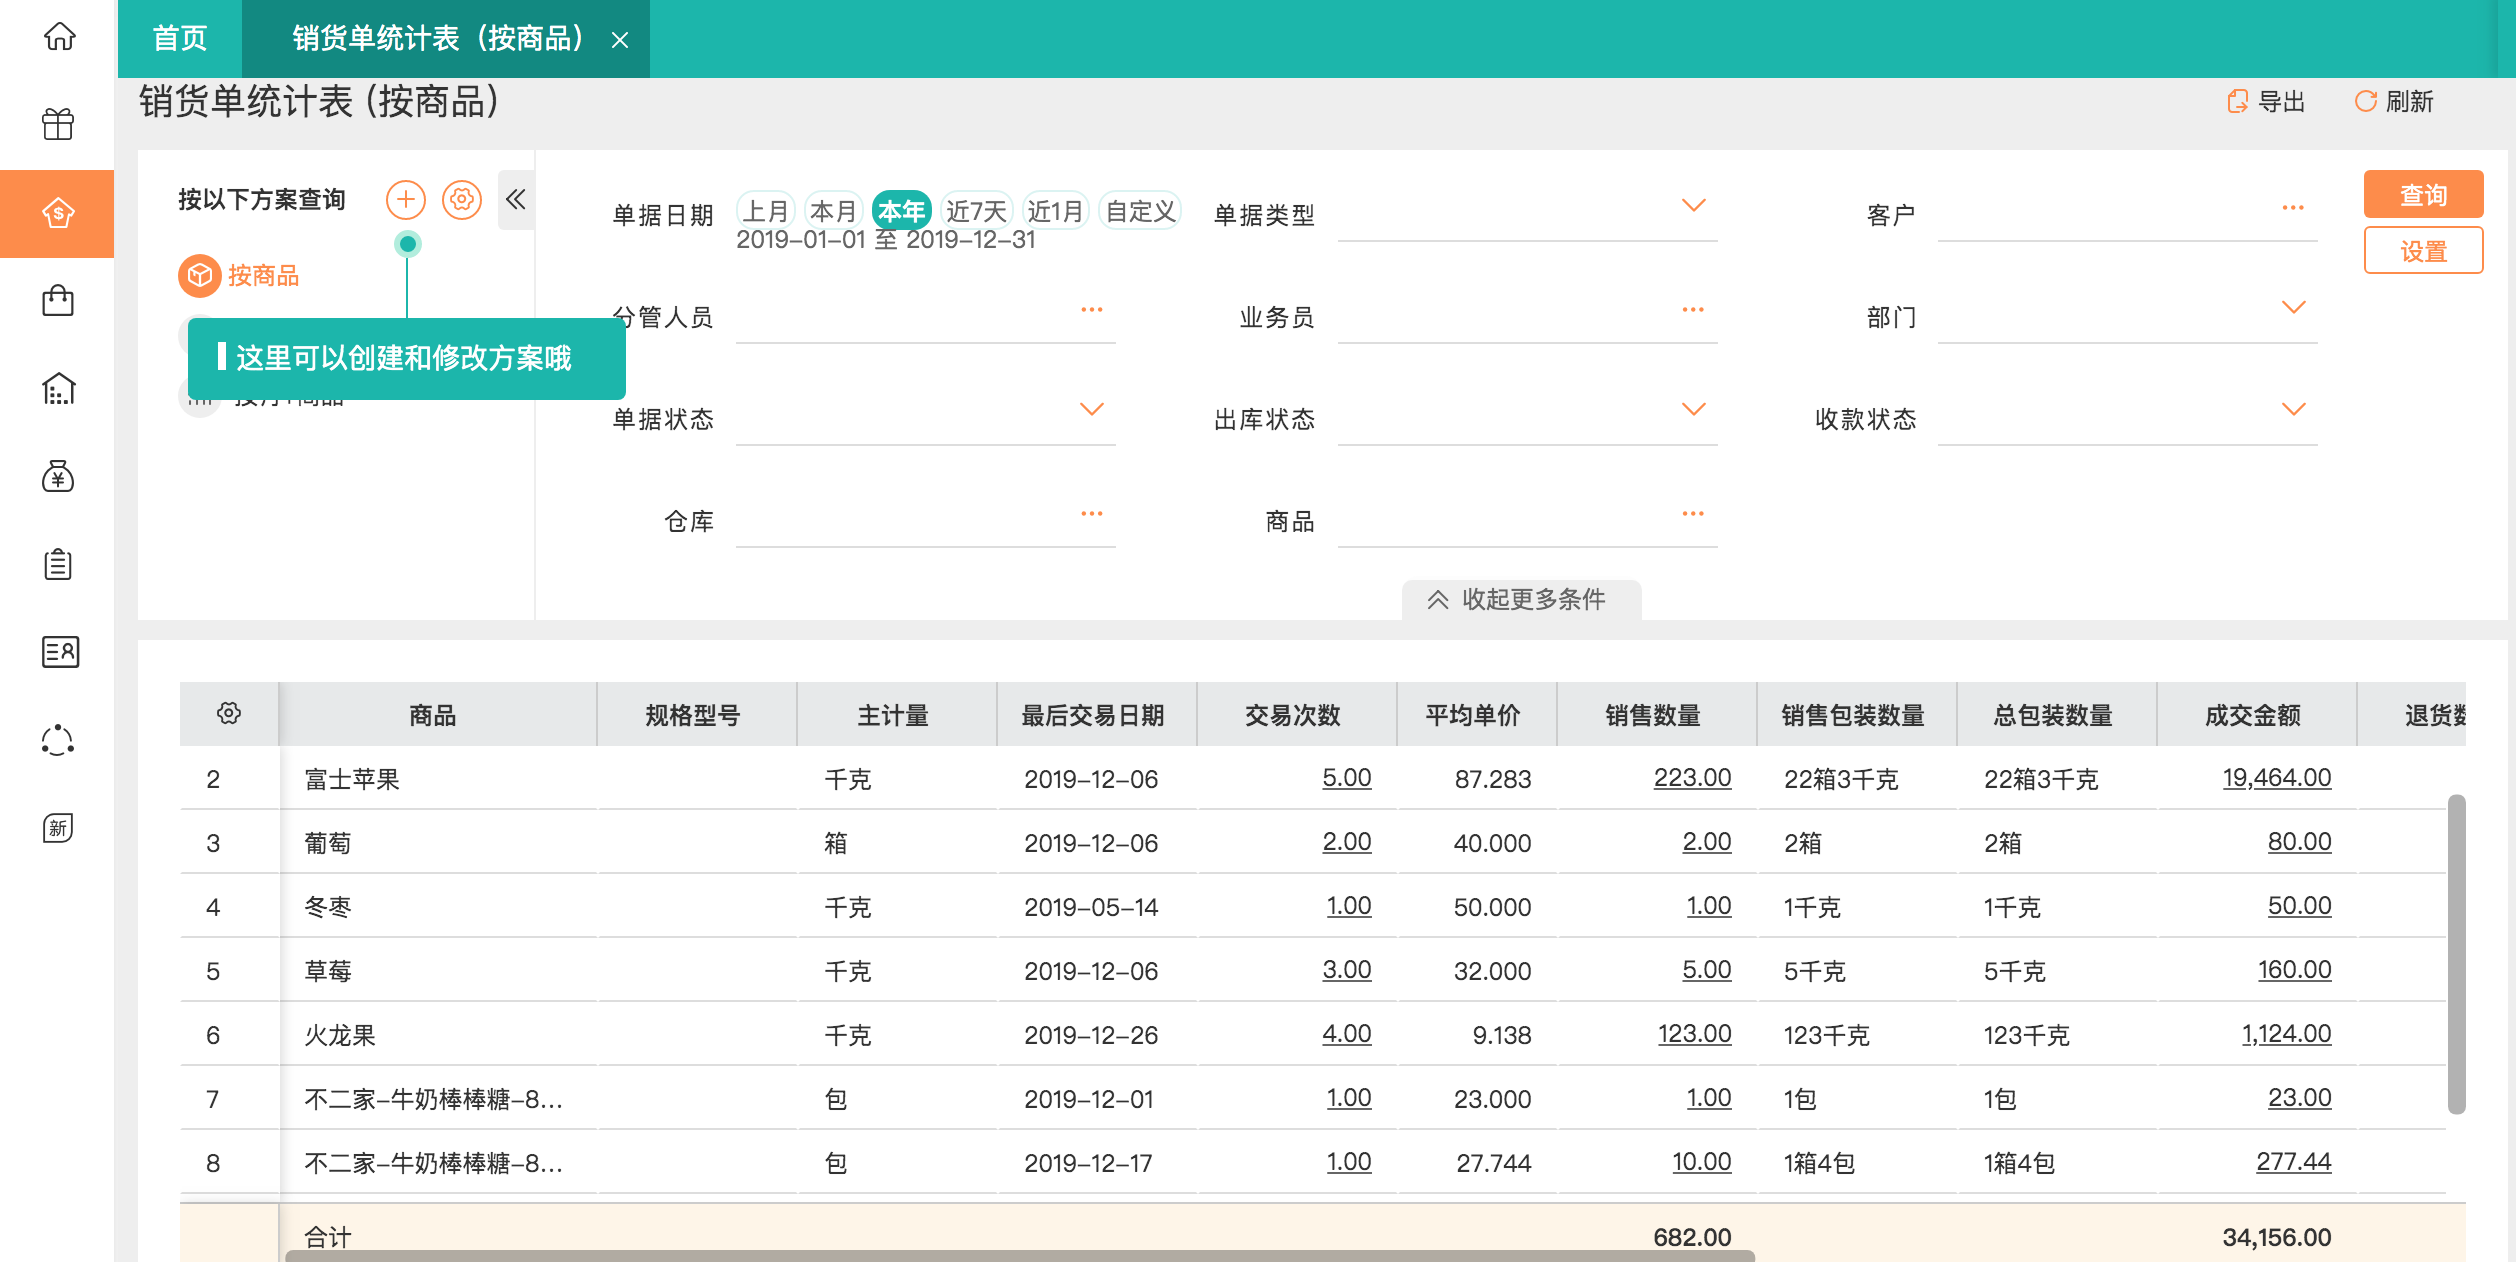Expand the 收款状态 dropdown
The image size is (2516, 1262).
click(2300, 415)
